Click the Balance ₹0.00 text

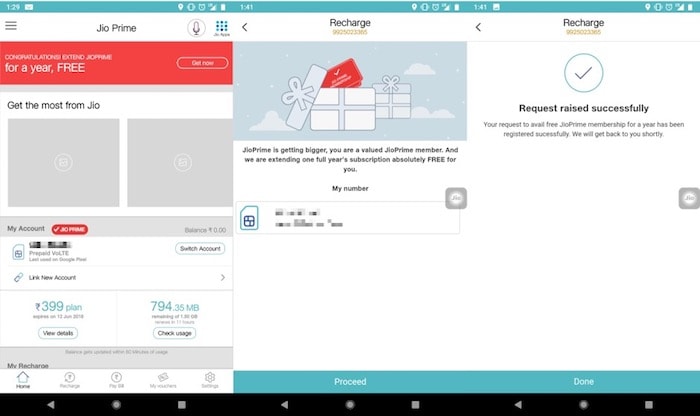[205, 230]
